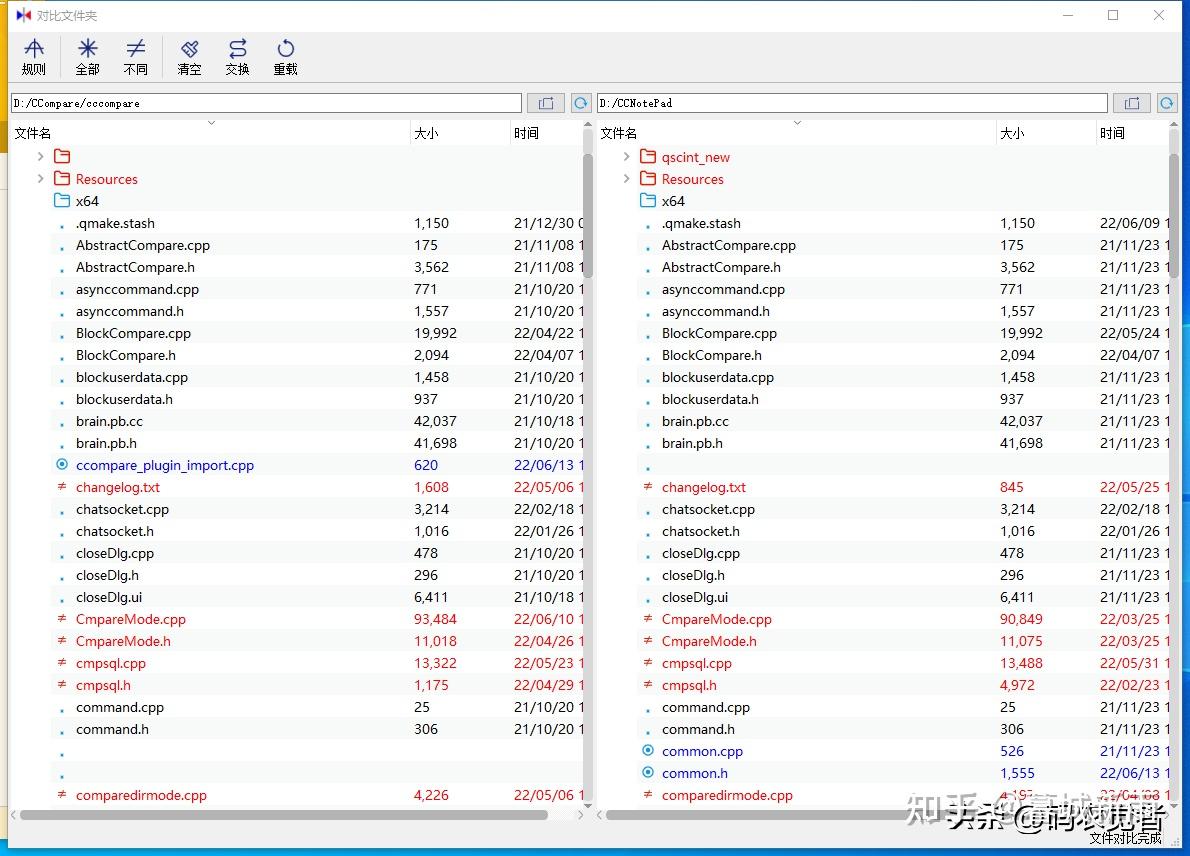The height and width of the screenshot is (856, 1190).
Task: Open folder browser for right path
Action: (x=1132, y=103)
